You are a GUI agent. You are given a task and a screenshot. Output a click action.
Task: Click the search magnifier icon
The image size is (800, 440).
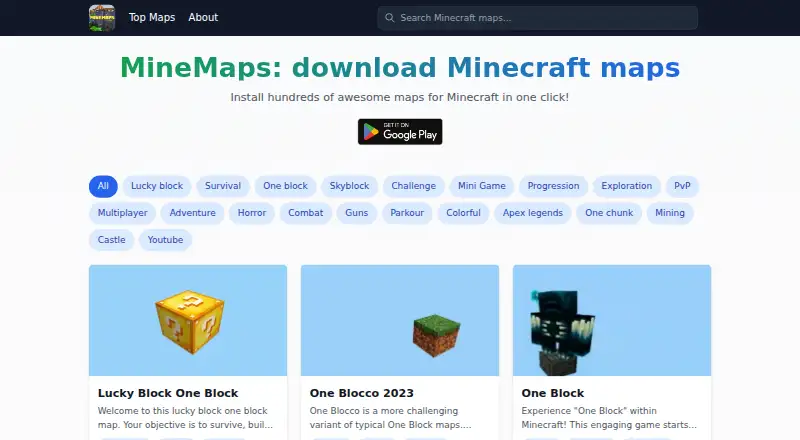pos(389,18)
